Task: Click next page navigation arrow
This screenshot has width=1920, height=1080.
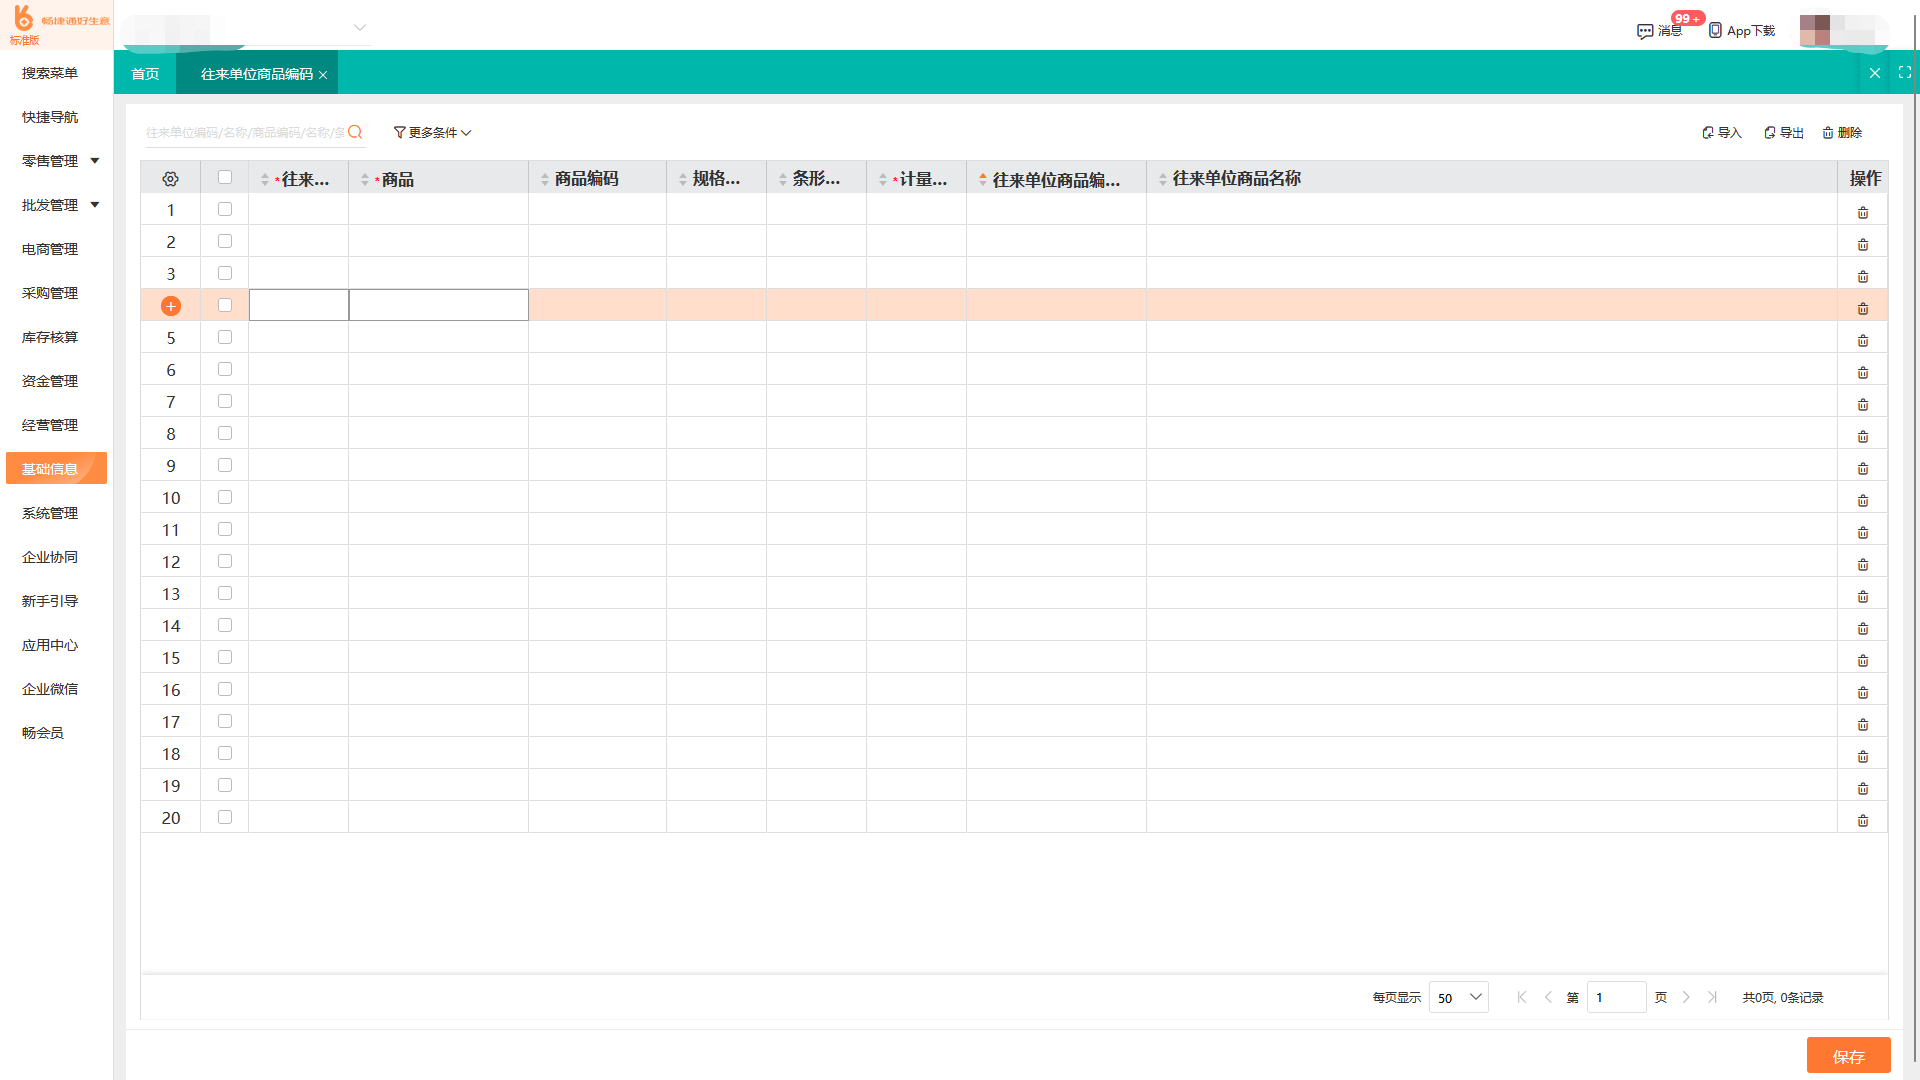Action: 1688,997
